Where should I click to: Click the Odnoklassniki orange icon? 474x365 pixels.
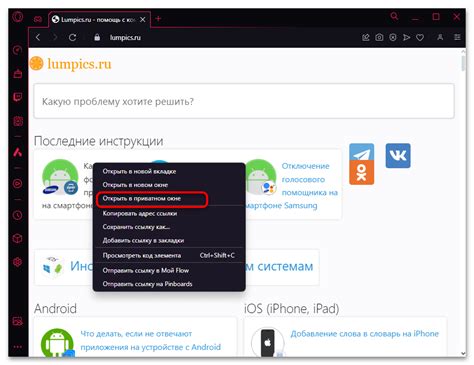pyautogui.click(x=361, y=173)
